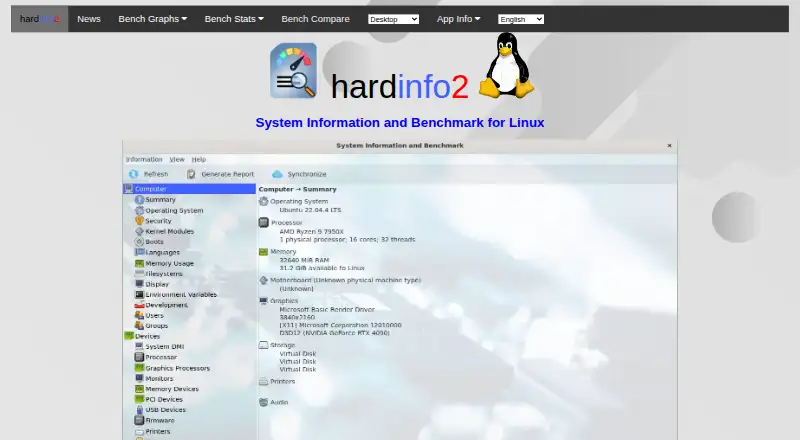Click the '3840x2160' resolution text
Image resolution: width=800 pixels, height=440 pixels.
[297, 317]
